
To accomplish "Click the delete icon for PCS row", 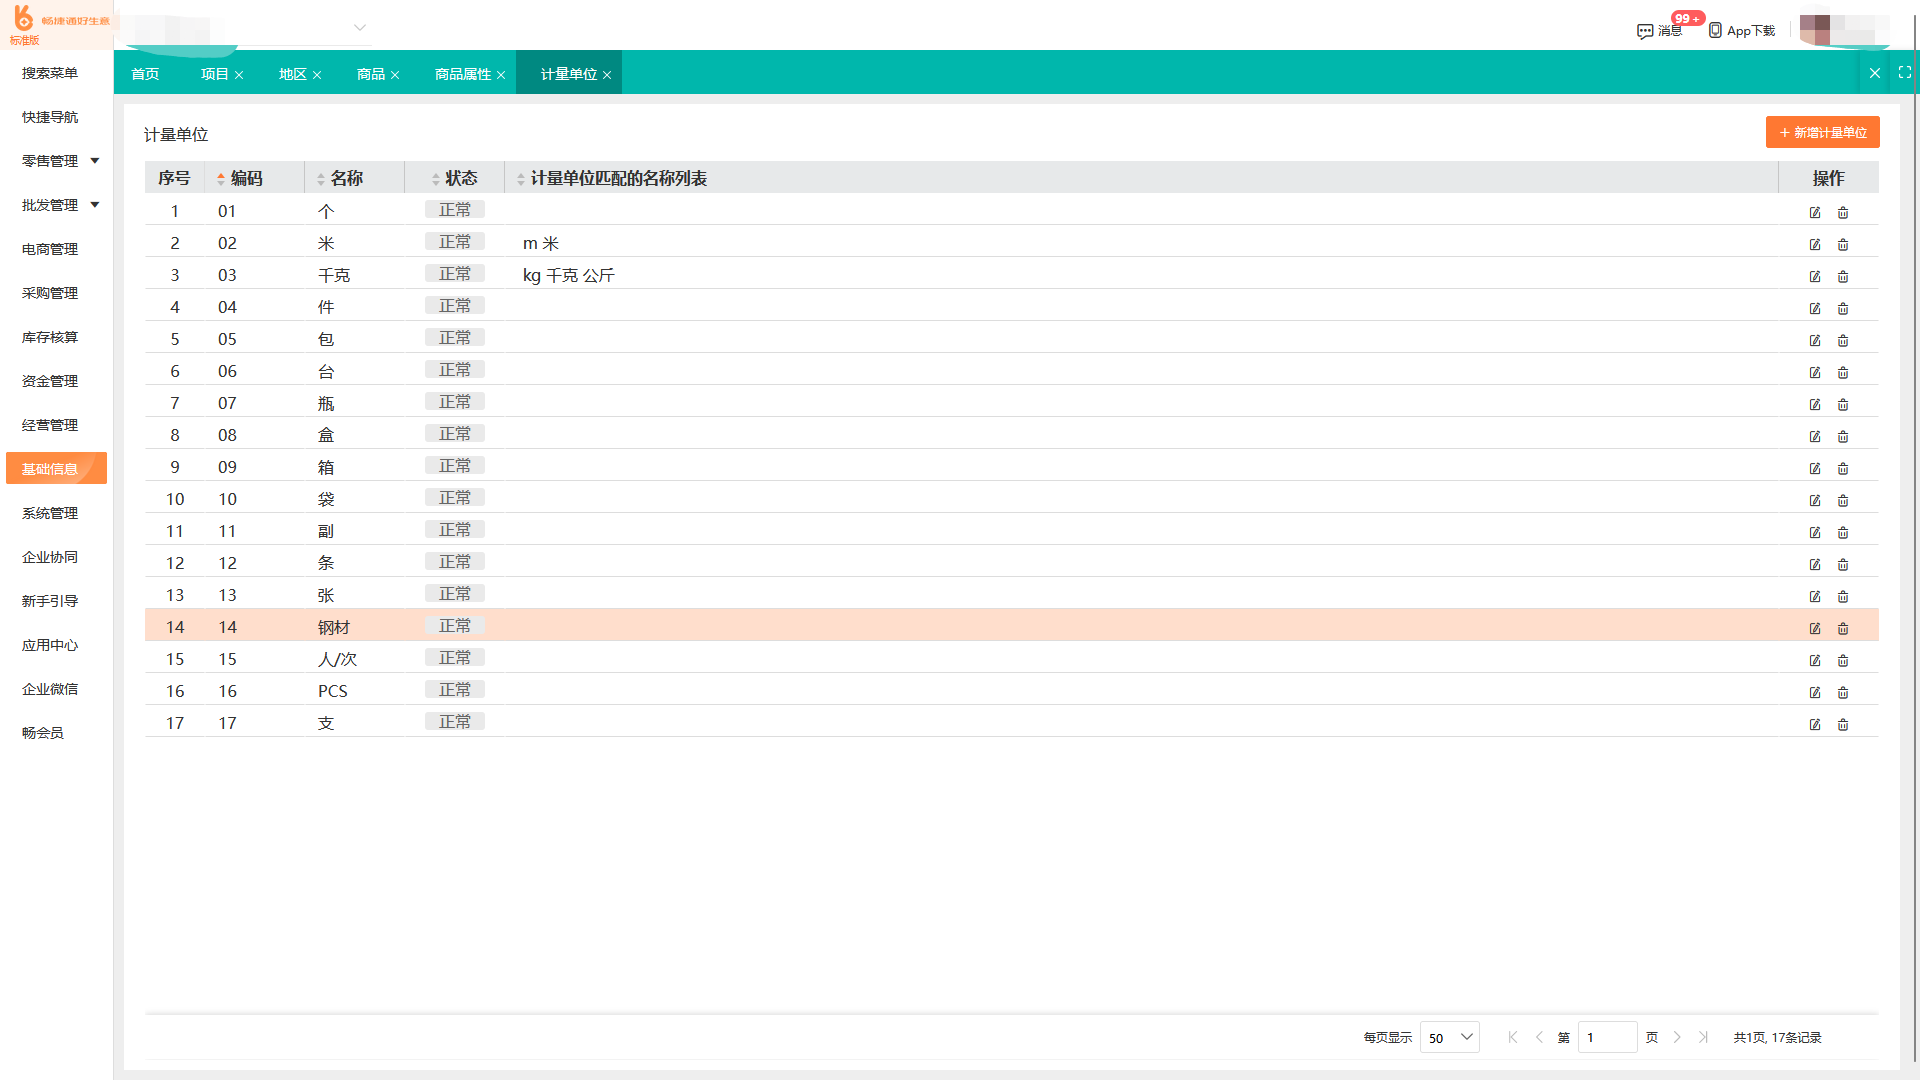I will point(1844,691).
